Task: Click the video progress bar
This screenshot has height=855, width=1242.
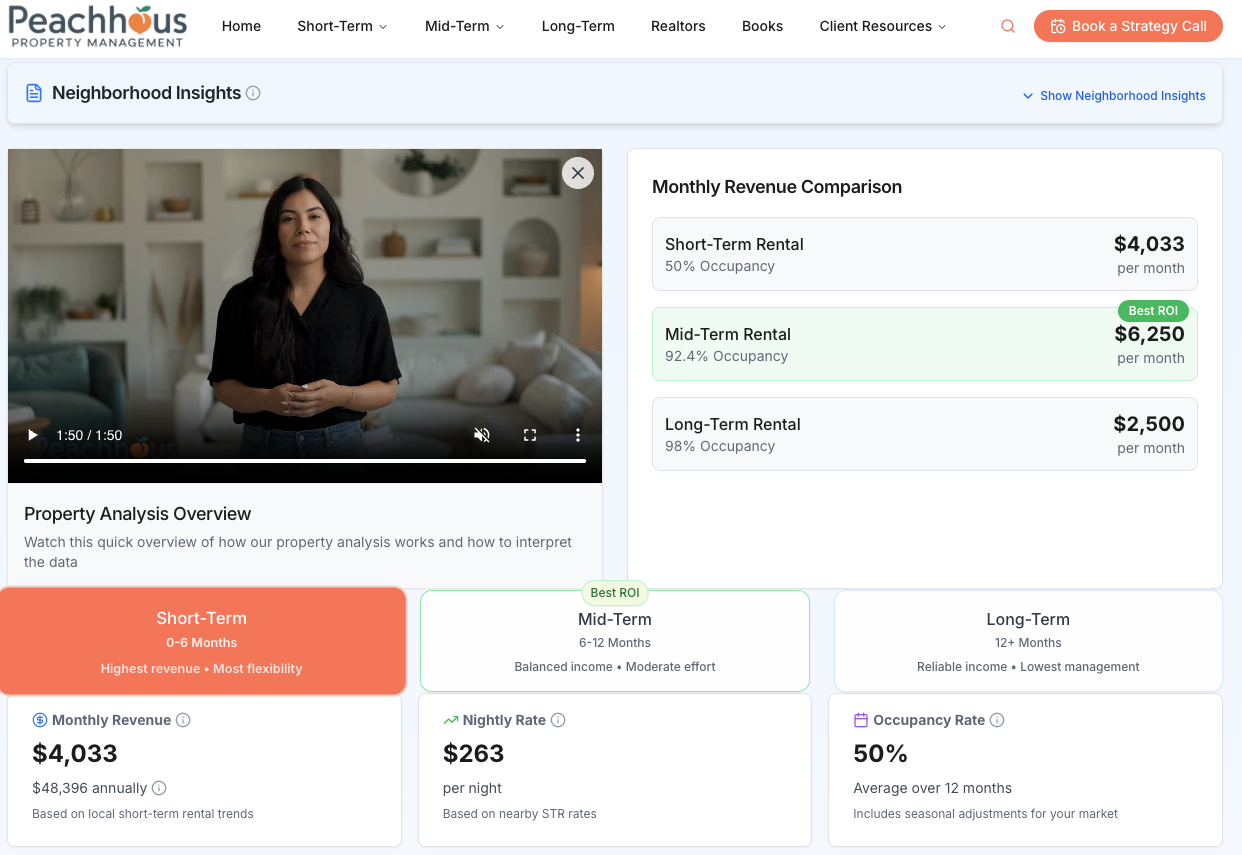Action: (304, 461)
